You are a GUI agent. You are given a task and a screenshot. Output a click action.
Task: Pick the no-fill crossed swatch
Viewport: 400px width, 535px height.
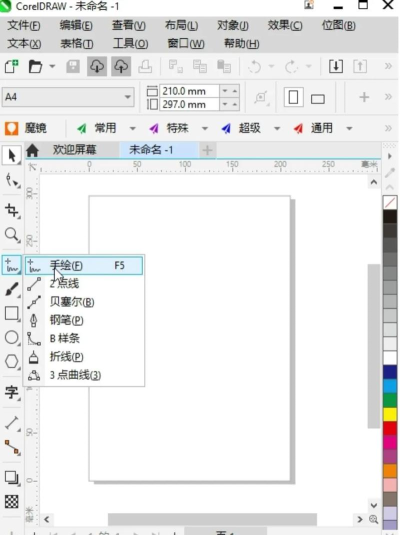pyautogui.click(x=390, y=202)
